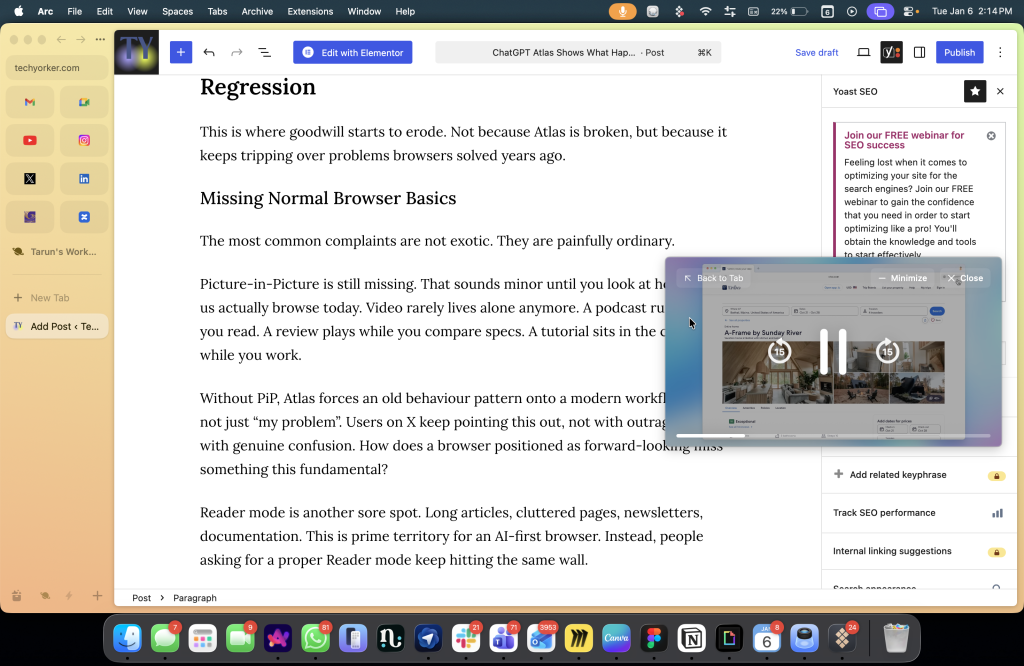The height and width of the screenshot is (666, 1024).
Task: Open the Spaces menu in menu bar
Action: tap(177, 11)
